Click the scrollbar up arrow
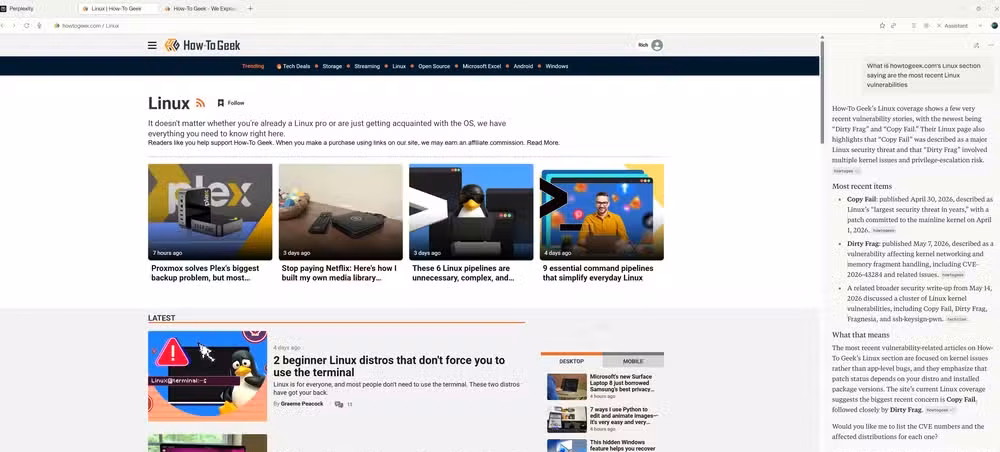Screen dimensions: 1000x452 point(822,38)
